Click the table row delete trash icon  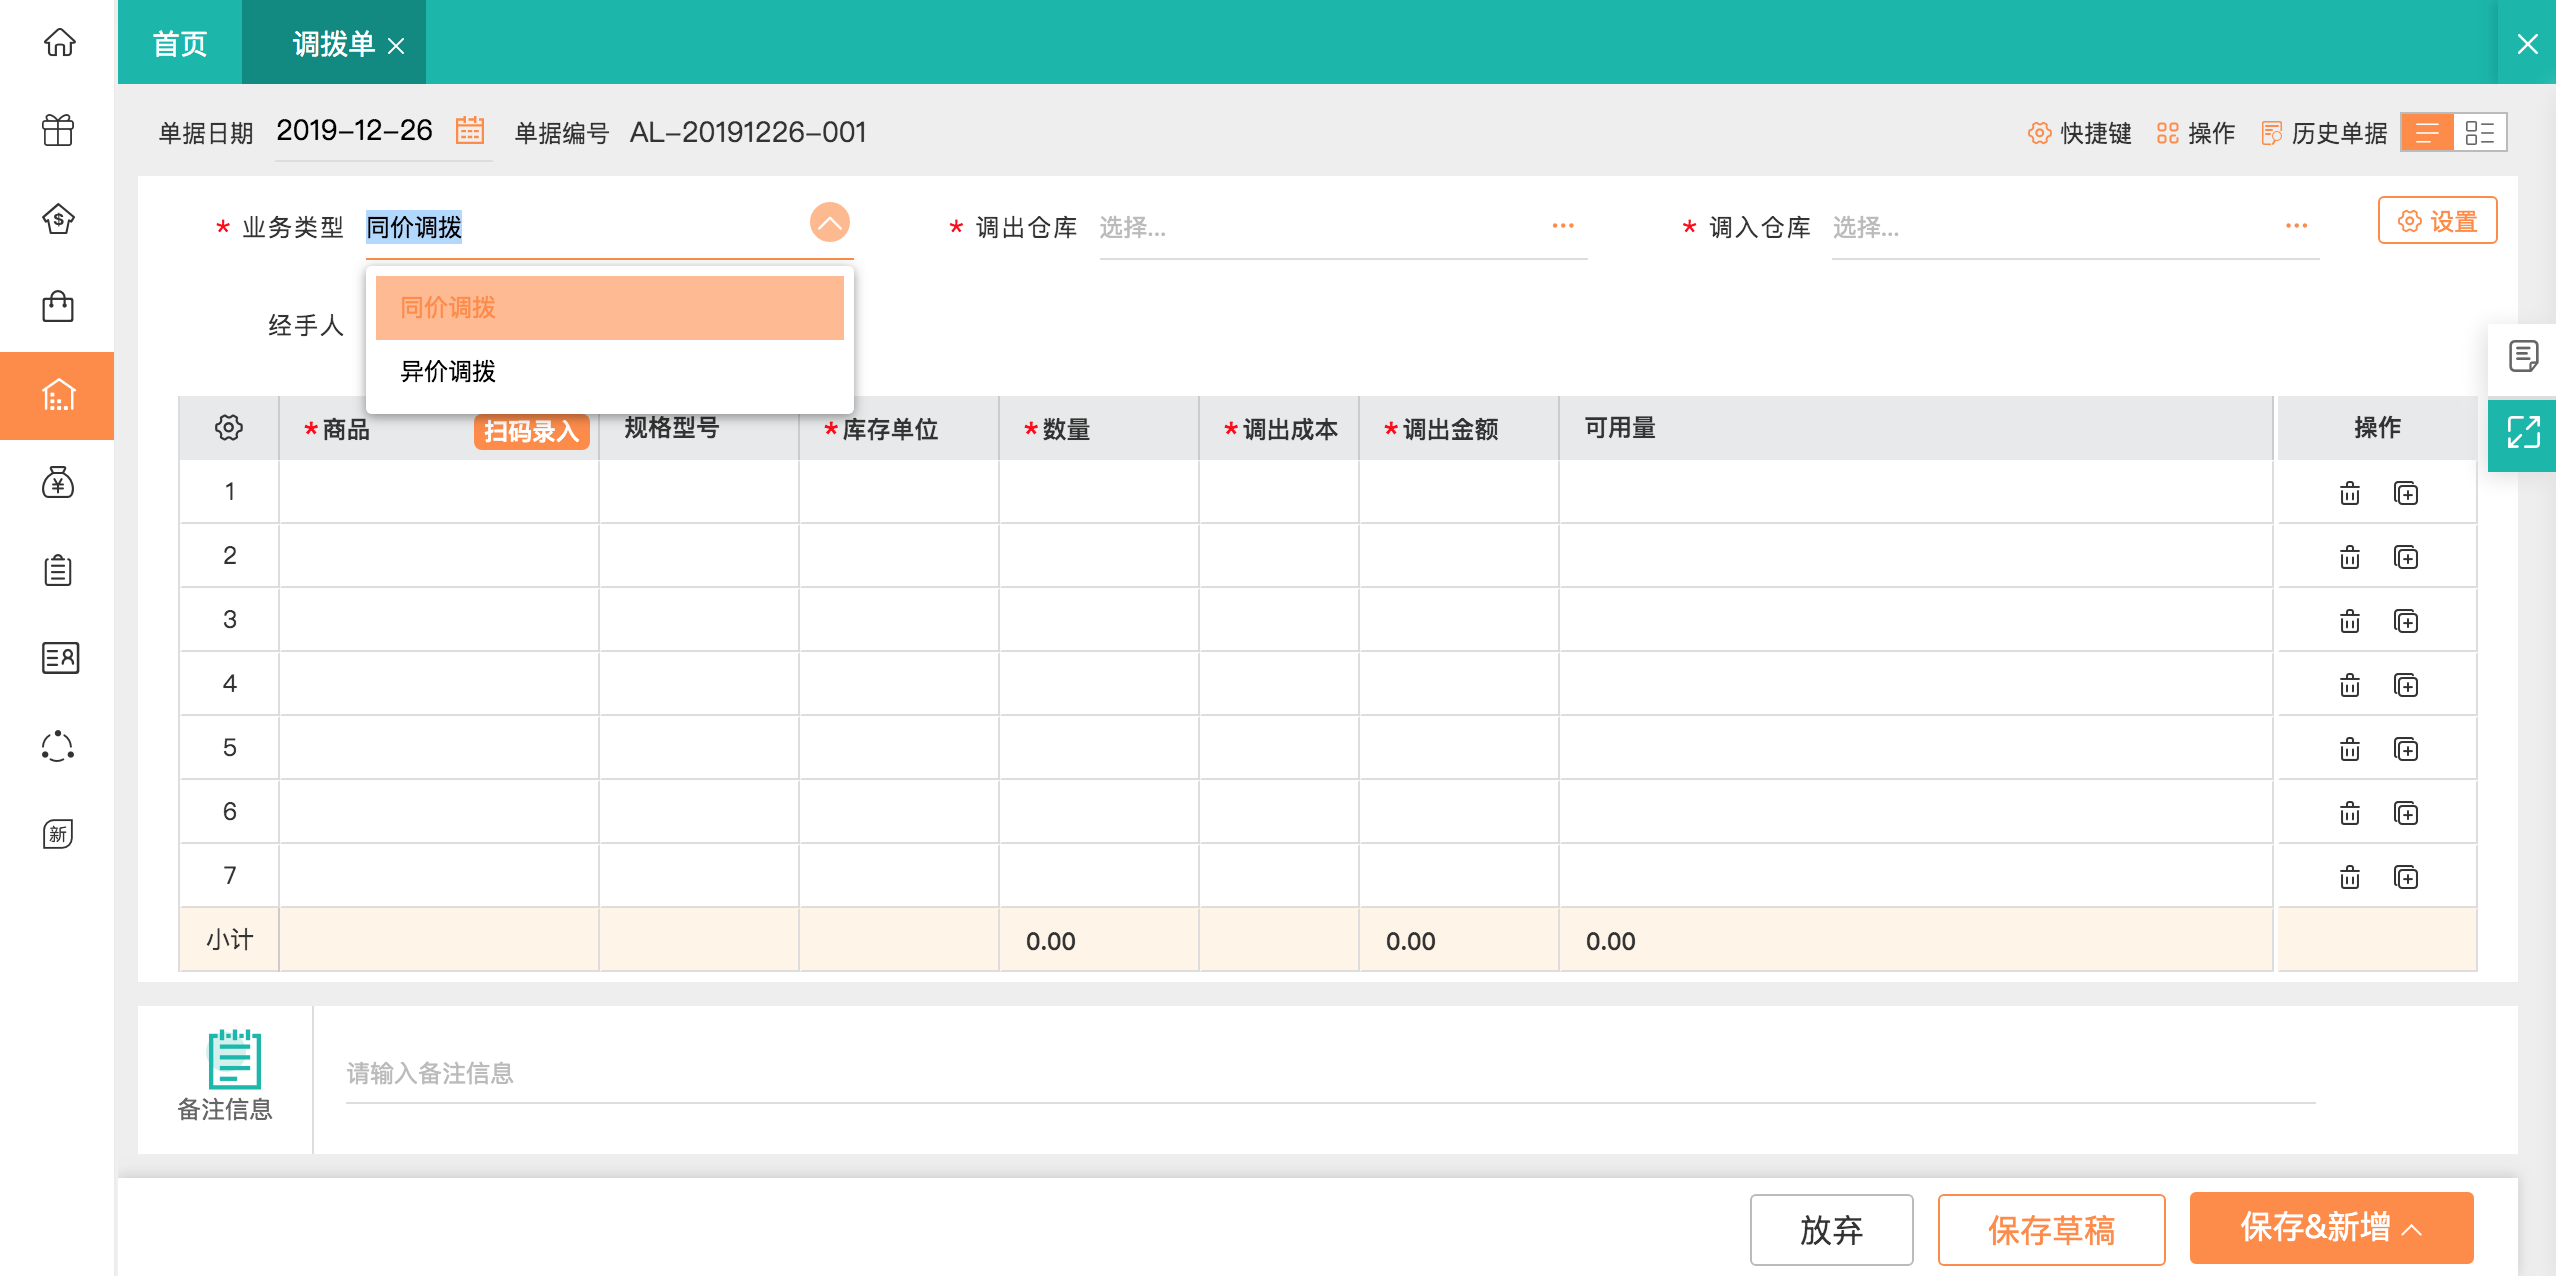pos(2349,492)
